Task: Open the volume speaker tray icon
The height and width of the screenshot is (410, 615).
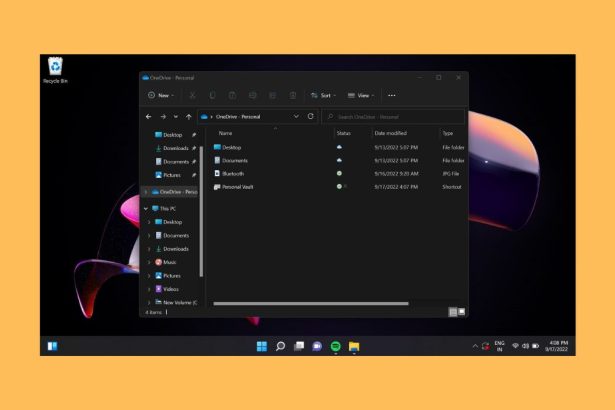Action: [526, 346]
